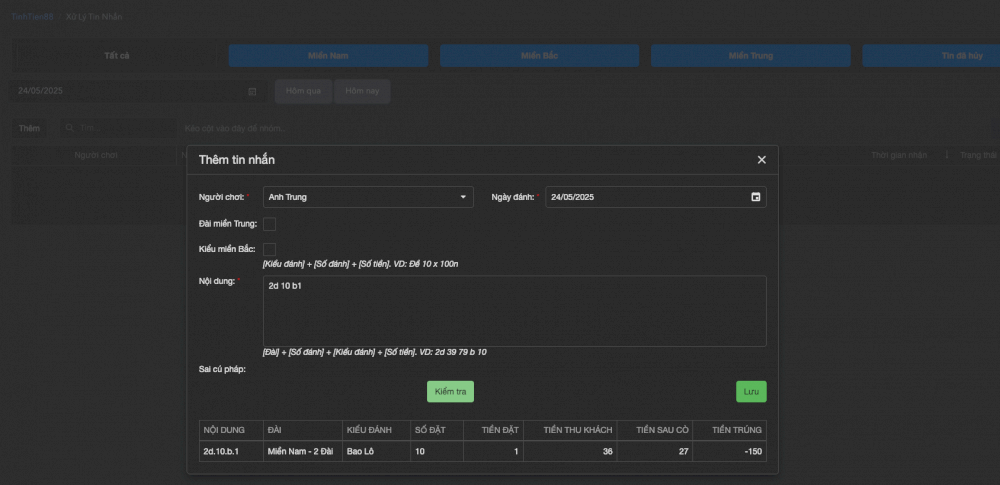Select the Miền Bắc tab
Image resolution: width=1000 pixels, height=485 pixels.
[x=539, y=56]
